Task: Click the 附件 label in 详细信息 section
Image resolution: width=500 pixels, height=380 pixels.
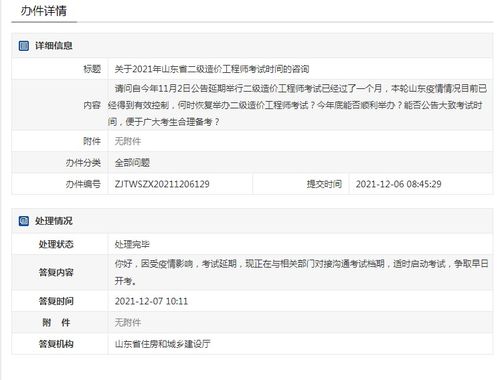Action: tap(92, 141)
